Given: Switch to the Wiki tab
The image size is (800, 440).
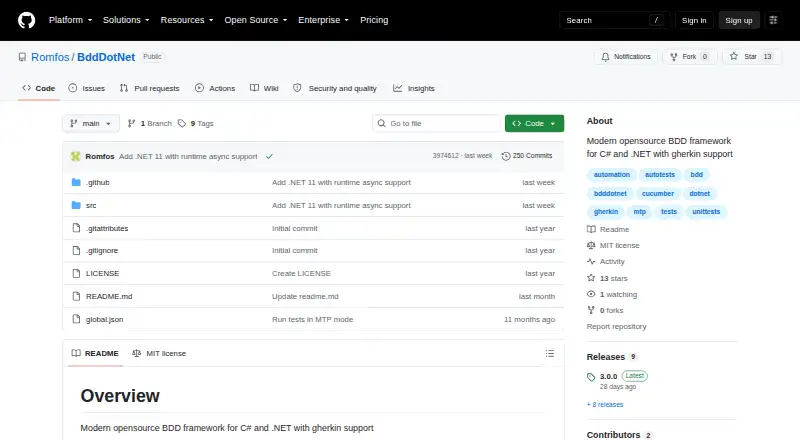Looking at the screenshot, I should (x=264, y=88).
